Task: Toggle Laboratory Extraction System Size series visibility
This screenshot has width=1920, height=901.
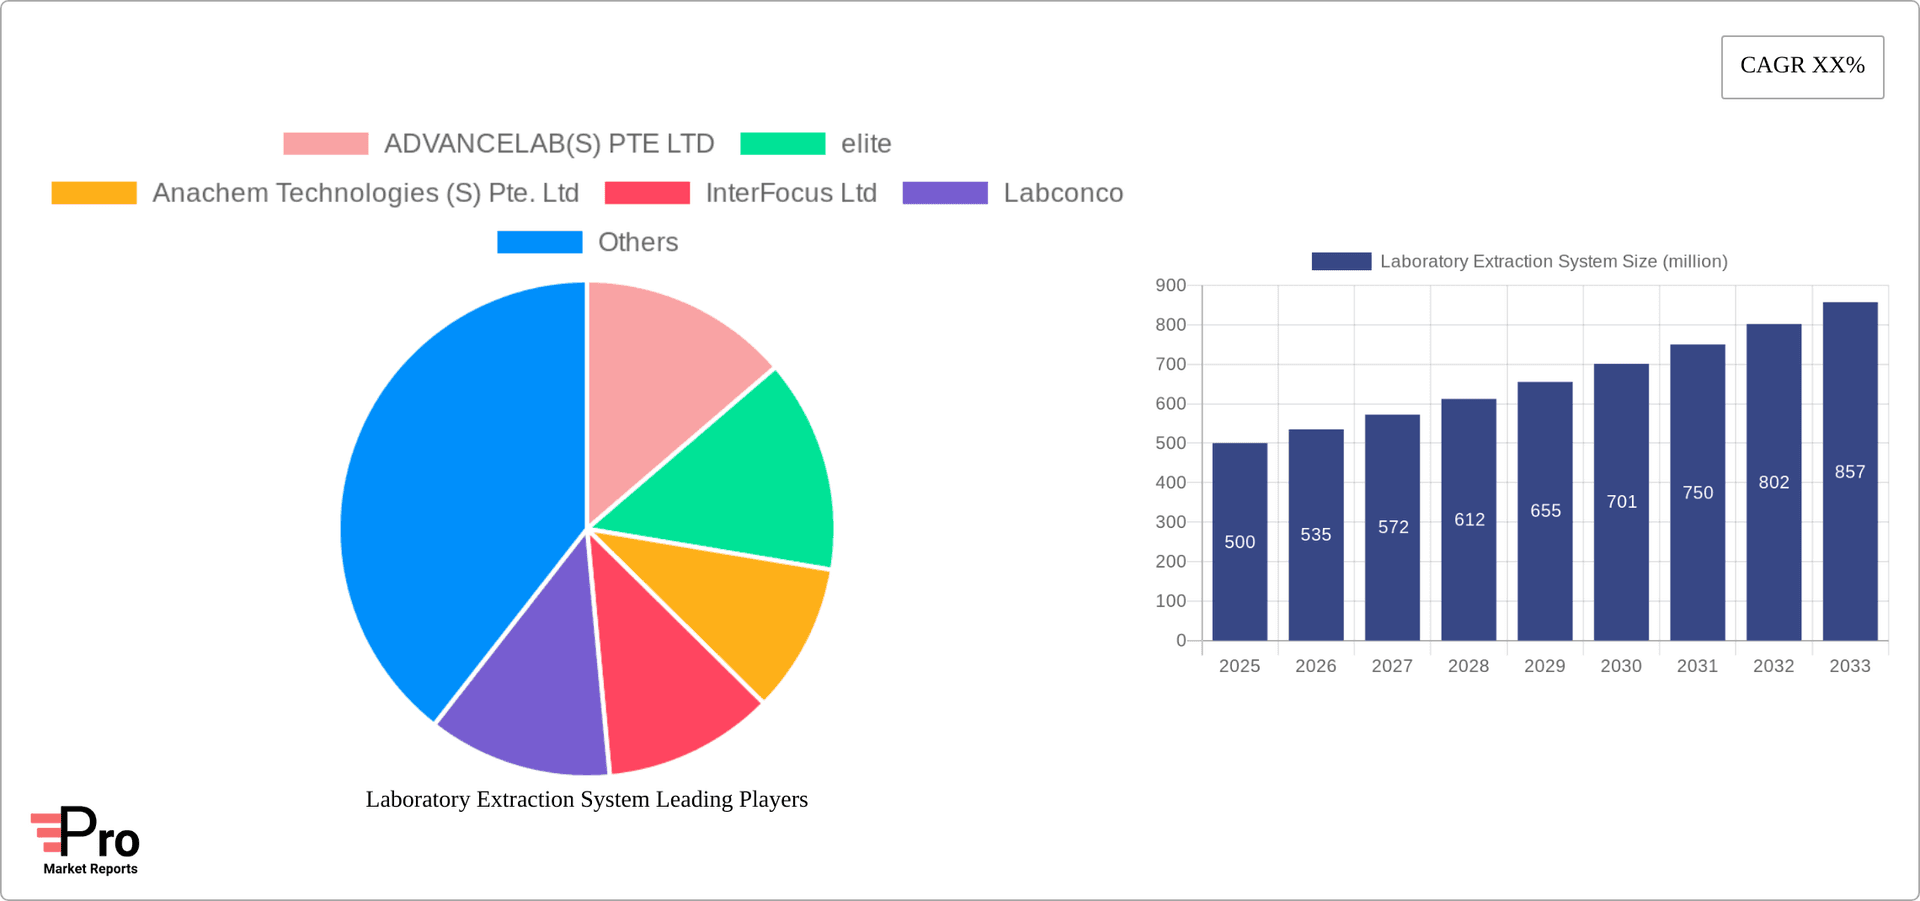Action: click(1340, 261)
